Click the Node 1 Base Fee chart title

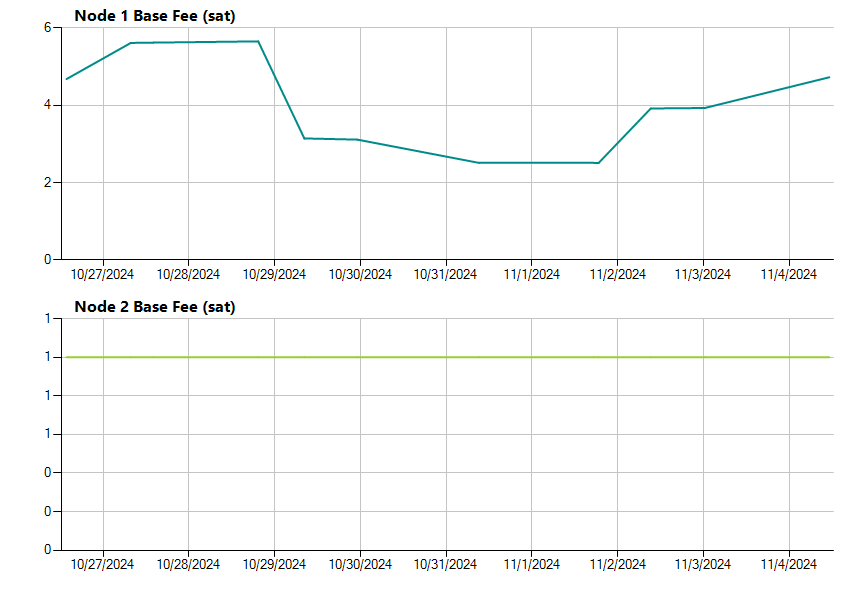click(155, 15)
